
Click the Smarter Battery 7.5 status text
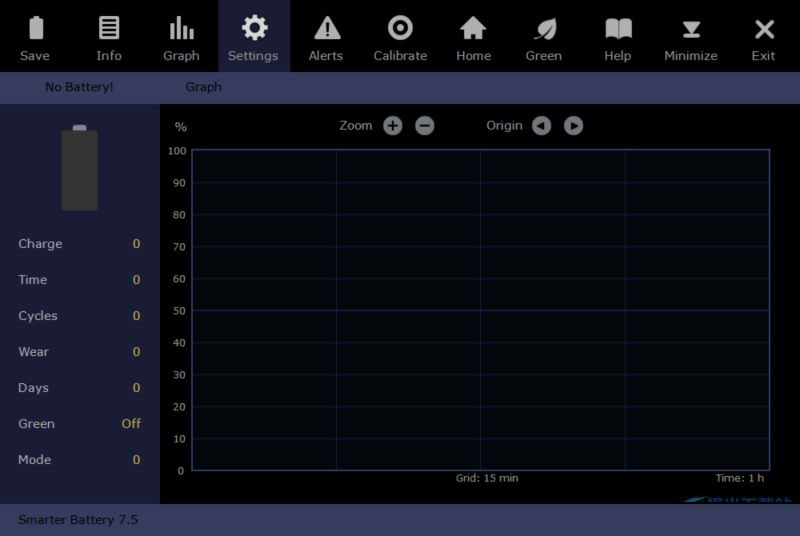78,520
